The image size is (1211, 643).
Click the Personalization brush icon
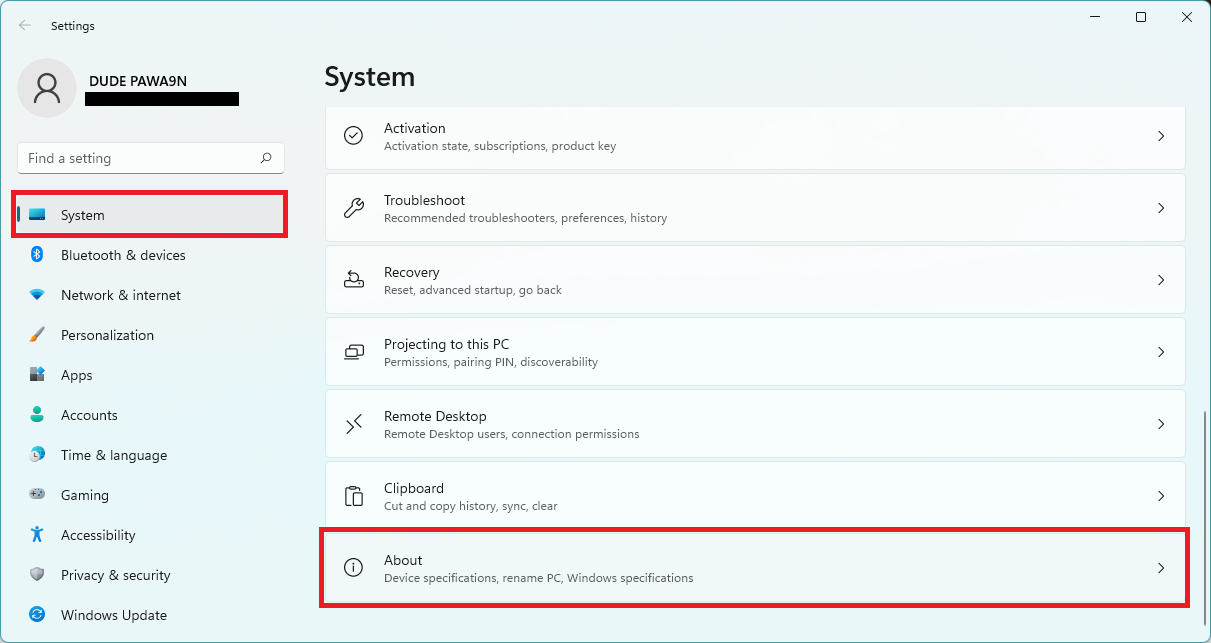click(x=37, y=335)
